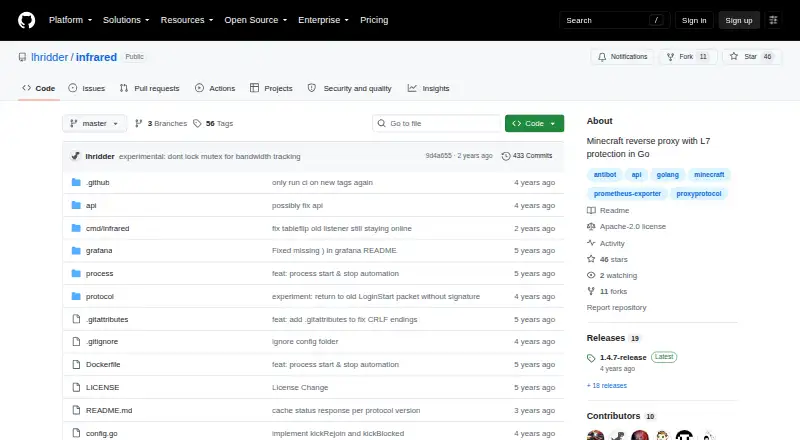Click the Fork icon button

click(670, 57)
